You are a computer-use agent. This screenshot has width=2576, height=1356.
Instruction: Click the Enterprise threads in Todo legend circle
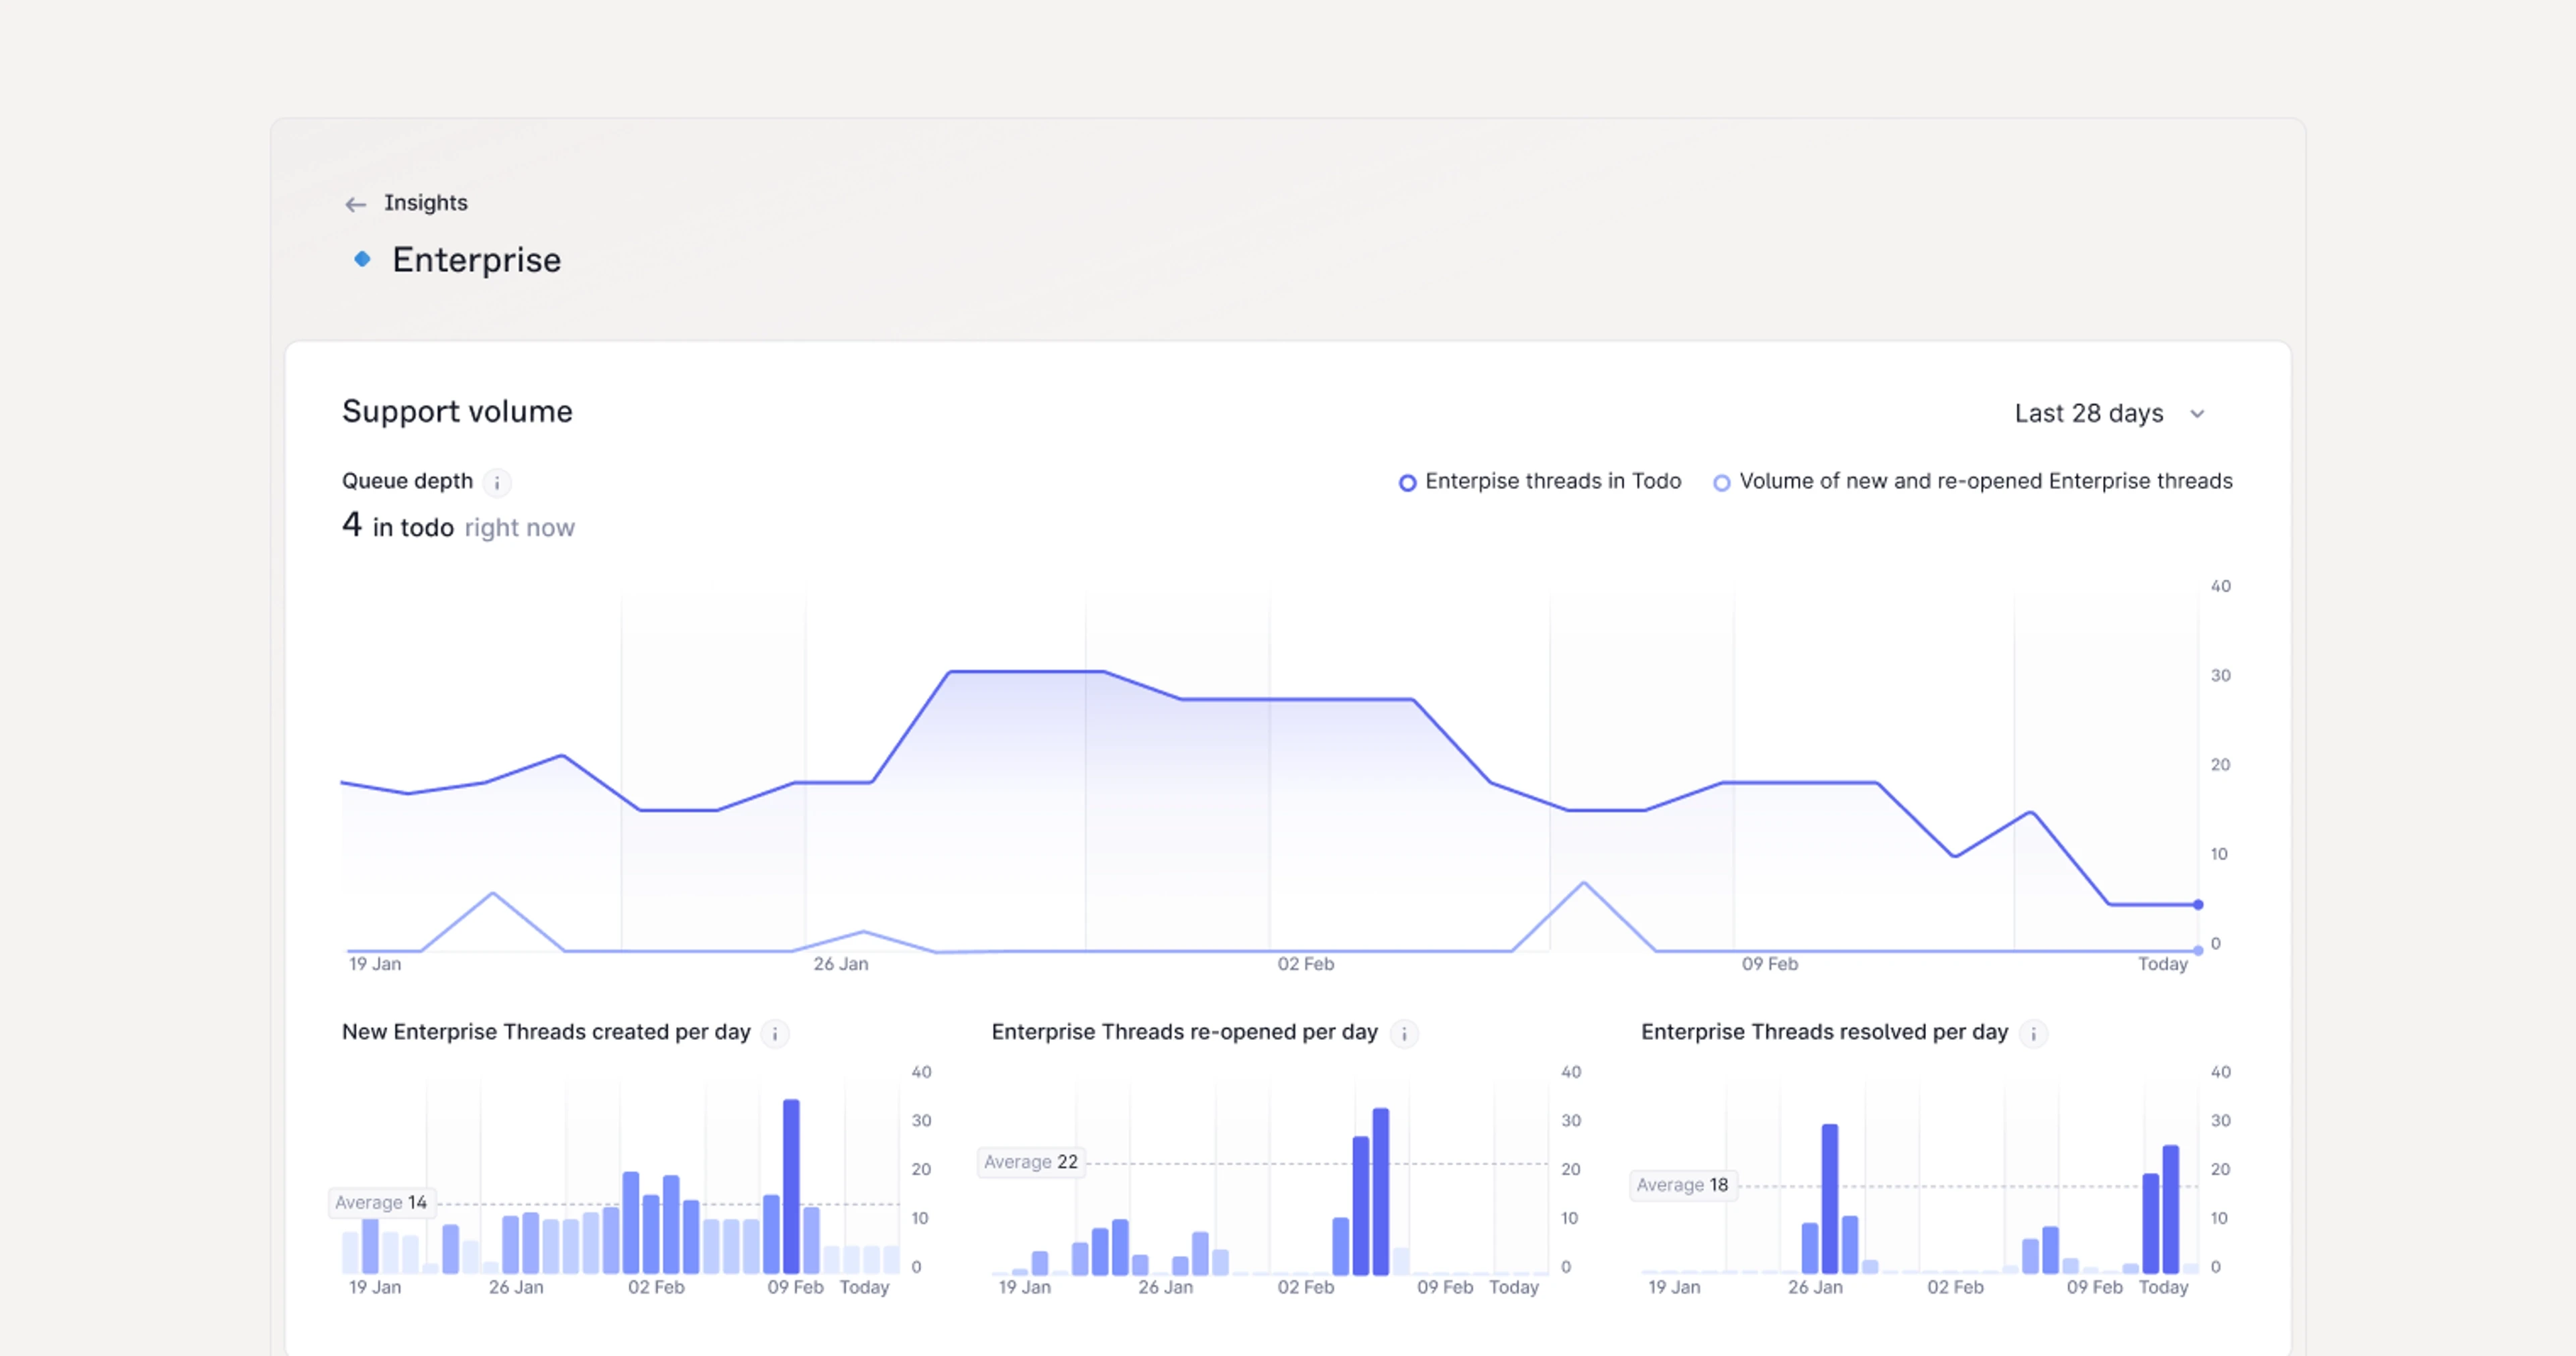pos(1408,482)
